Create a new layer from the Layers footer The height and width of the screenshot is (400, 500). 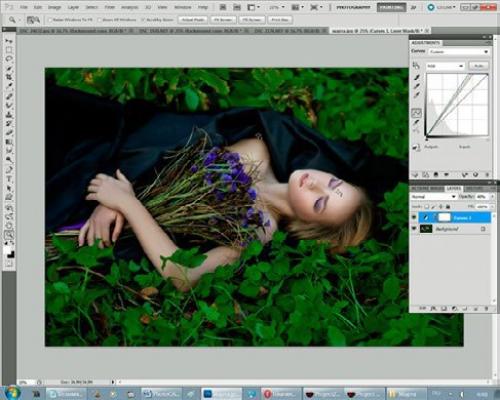[475, 309]
